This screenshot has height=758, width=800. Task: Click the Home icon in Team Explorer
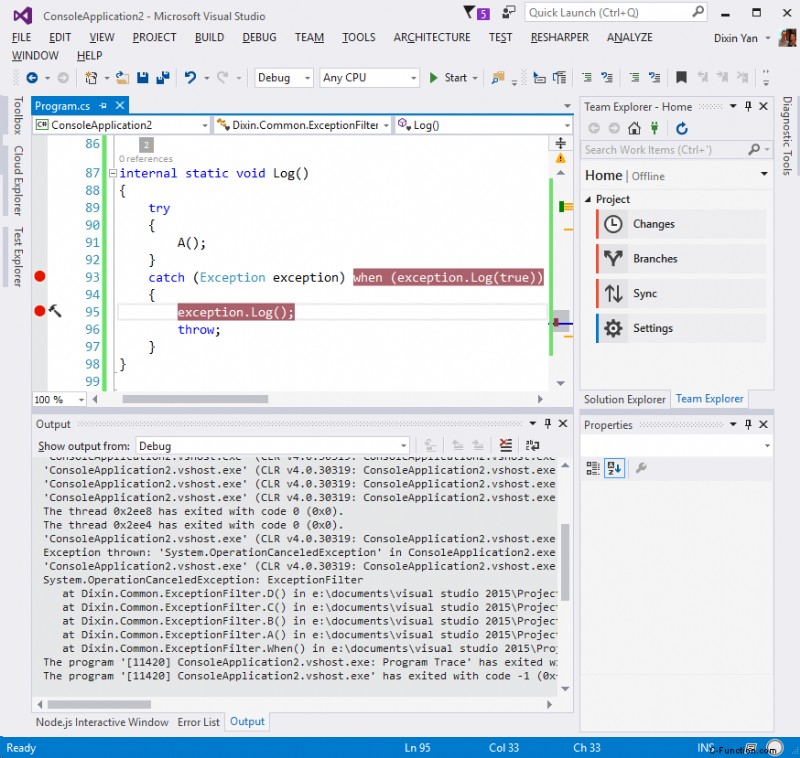(x=634, y=128)
